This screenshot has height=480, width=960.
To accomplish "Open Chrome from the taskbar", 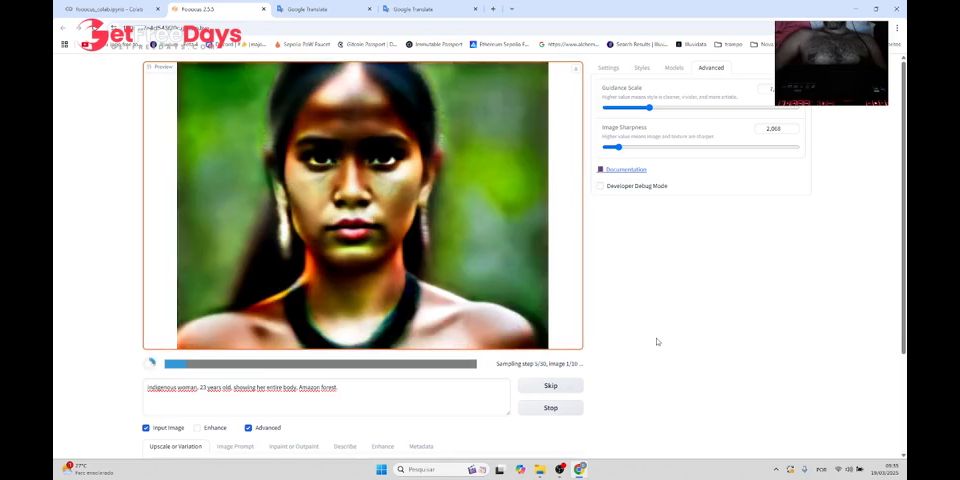I will [x=579, y=469].
